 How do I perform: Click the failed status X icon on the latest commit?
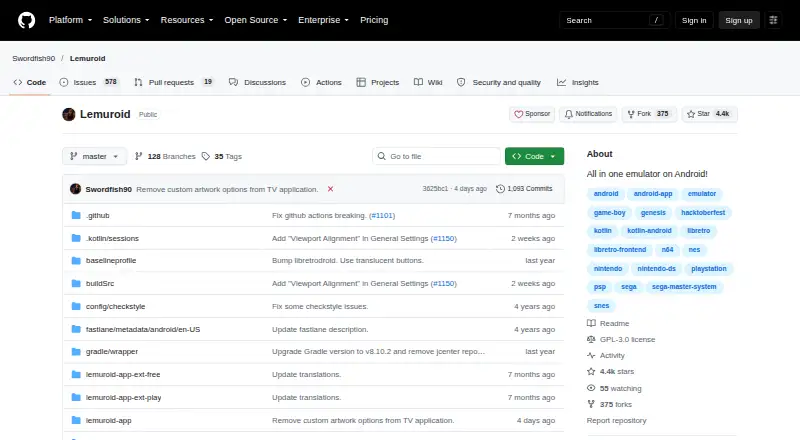click(x=331, y=189)
